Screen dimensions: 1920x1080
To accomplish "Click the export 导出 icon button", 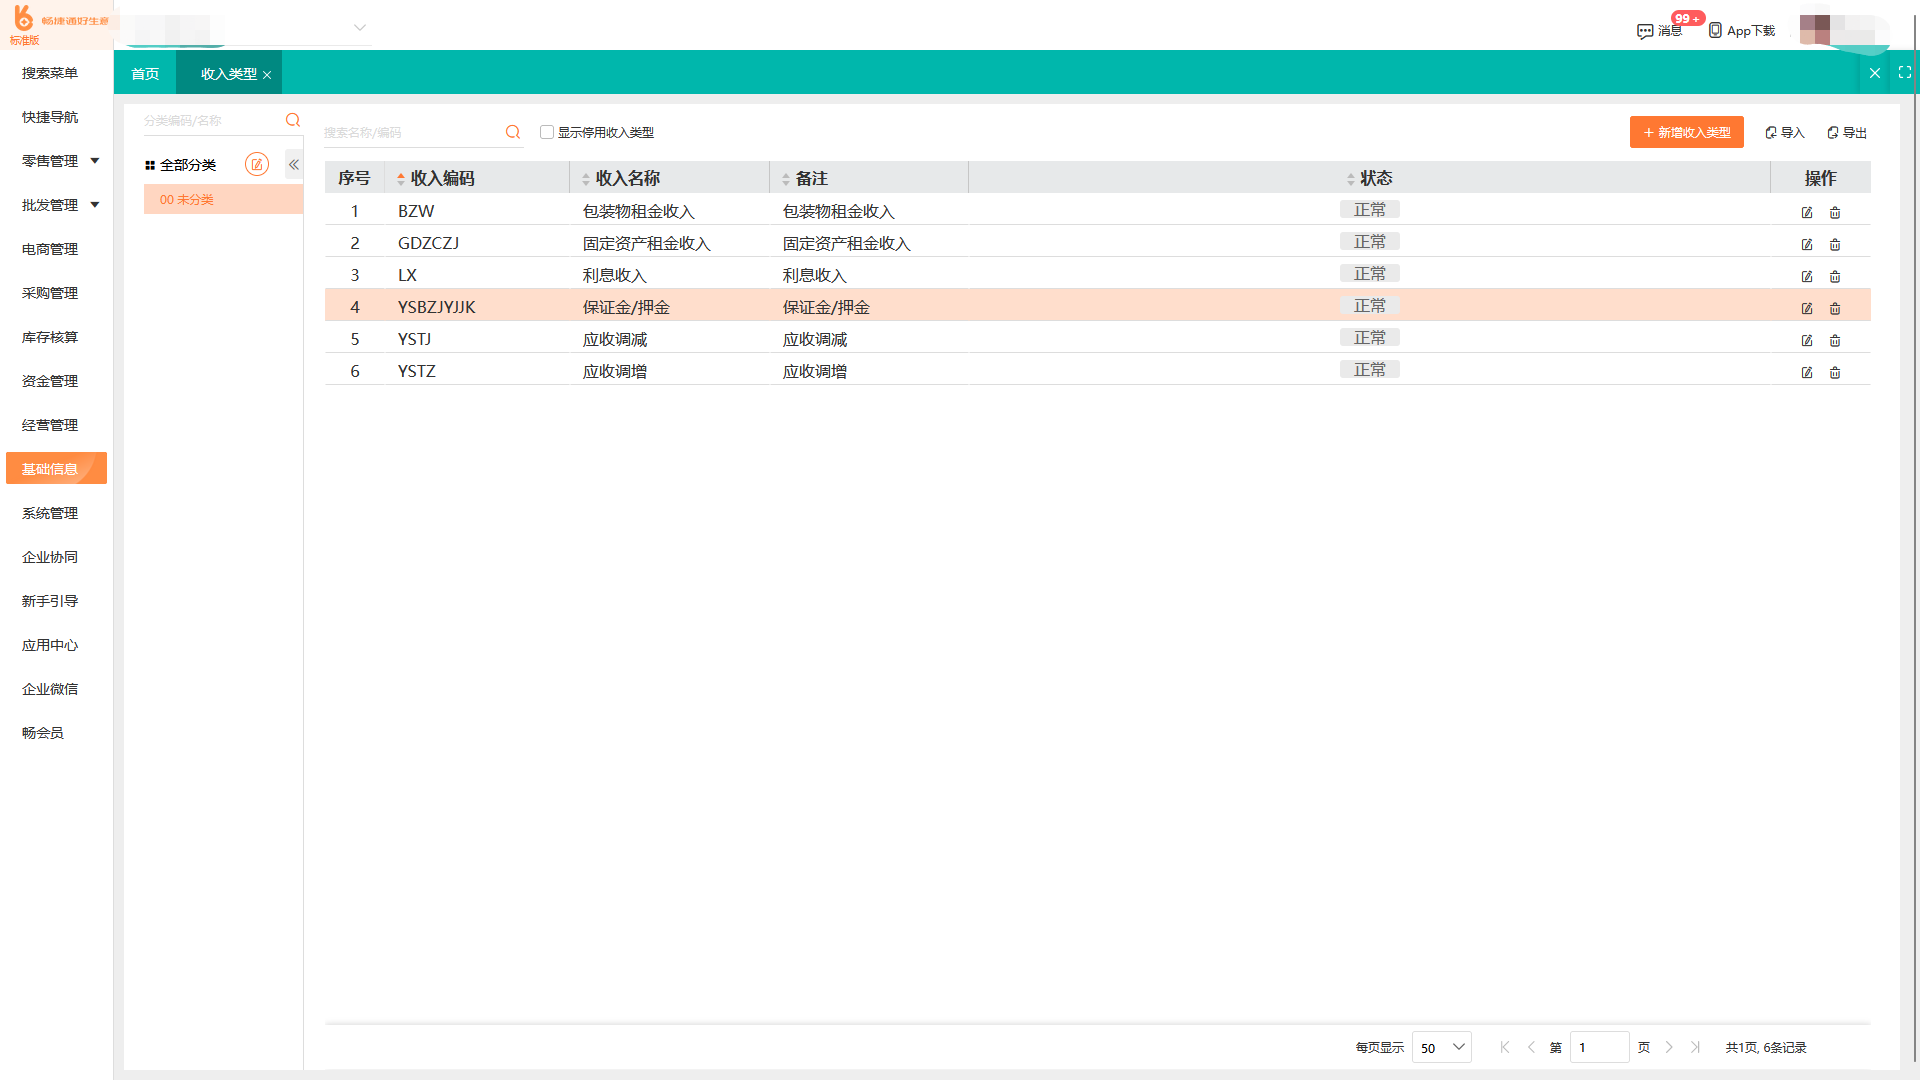I will [1847, 132].
